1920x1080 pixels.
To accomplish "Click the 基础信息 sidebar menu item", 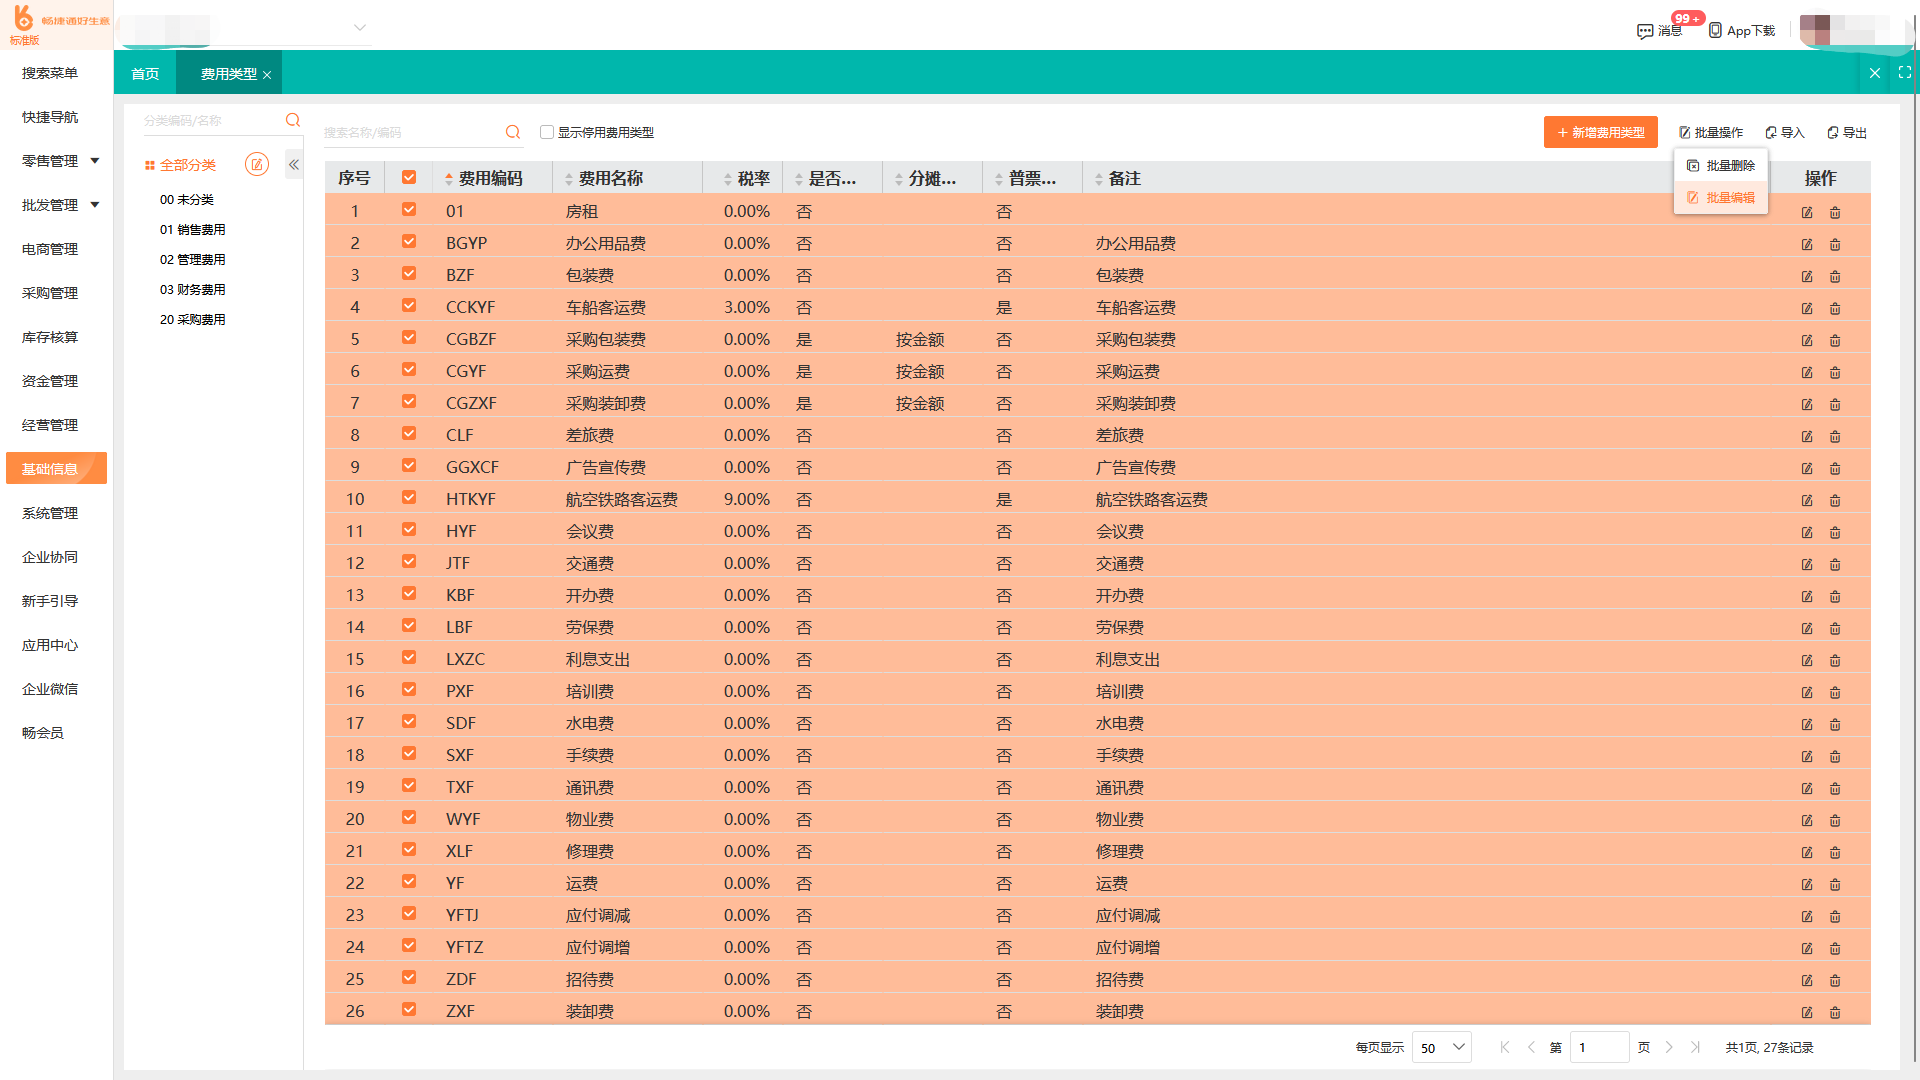I will pos(53,468).
